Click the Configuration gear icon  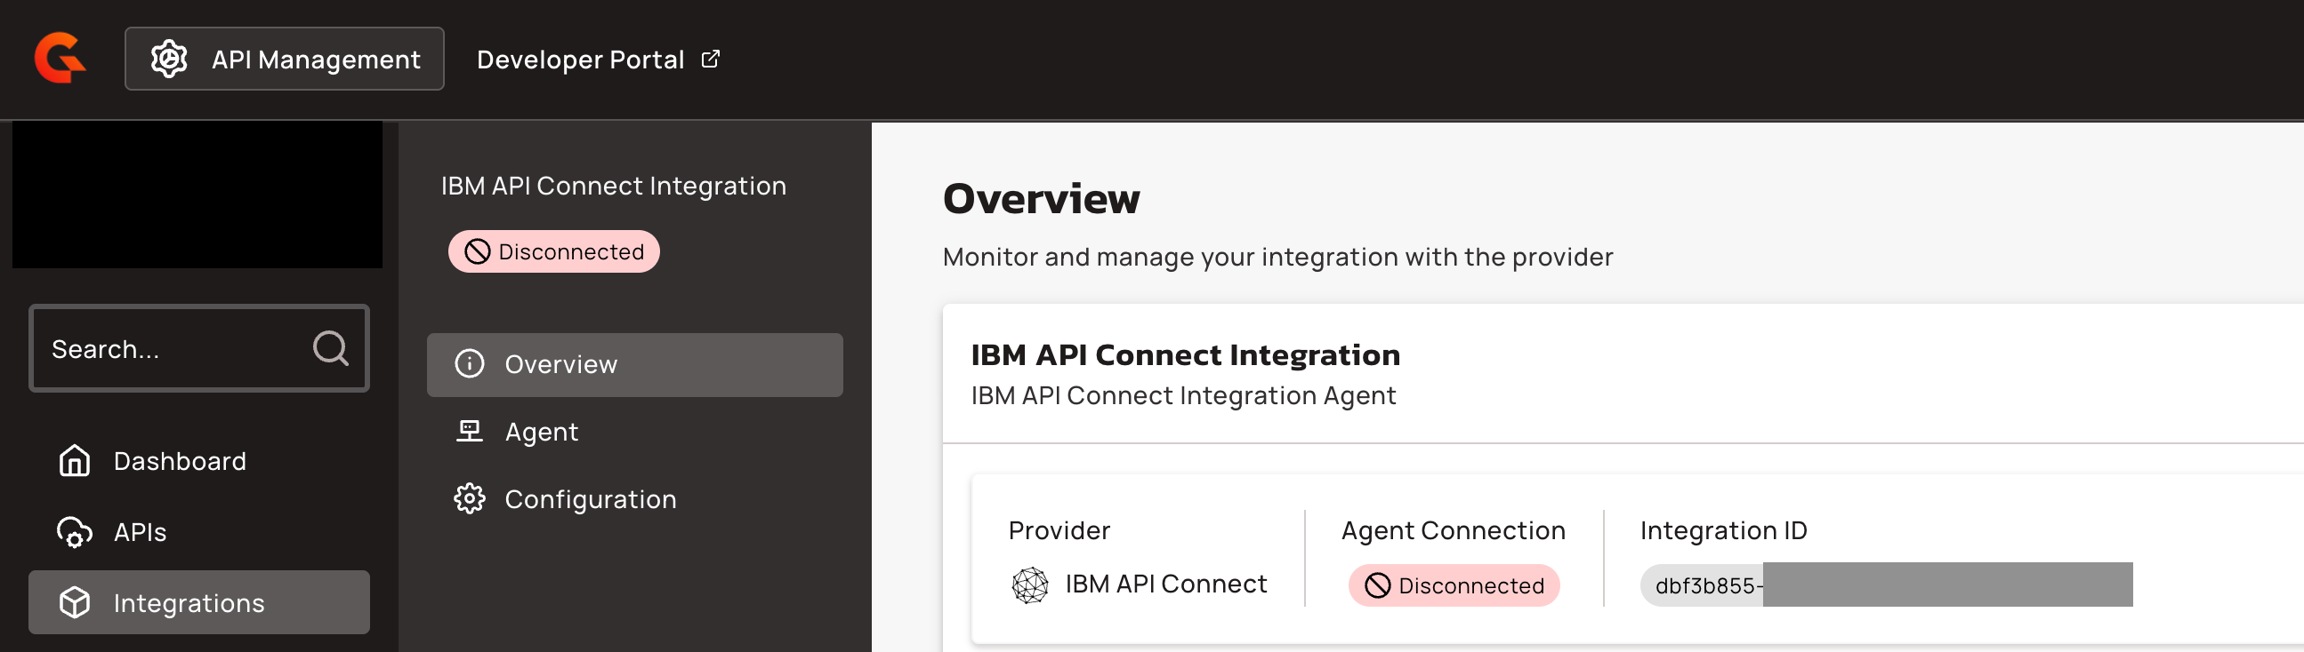469,499
